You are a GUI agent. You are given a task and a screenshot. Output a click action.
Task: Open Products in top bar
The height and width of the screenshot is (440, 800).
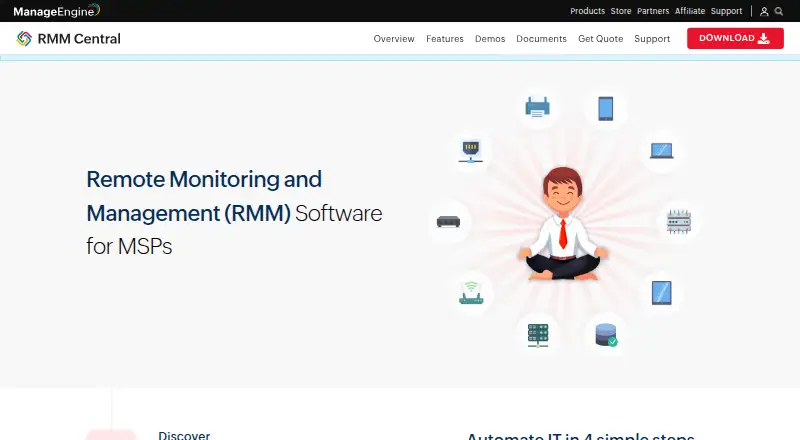(587, 11)
